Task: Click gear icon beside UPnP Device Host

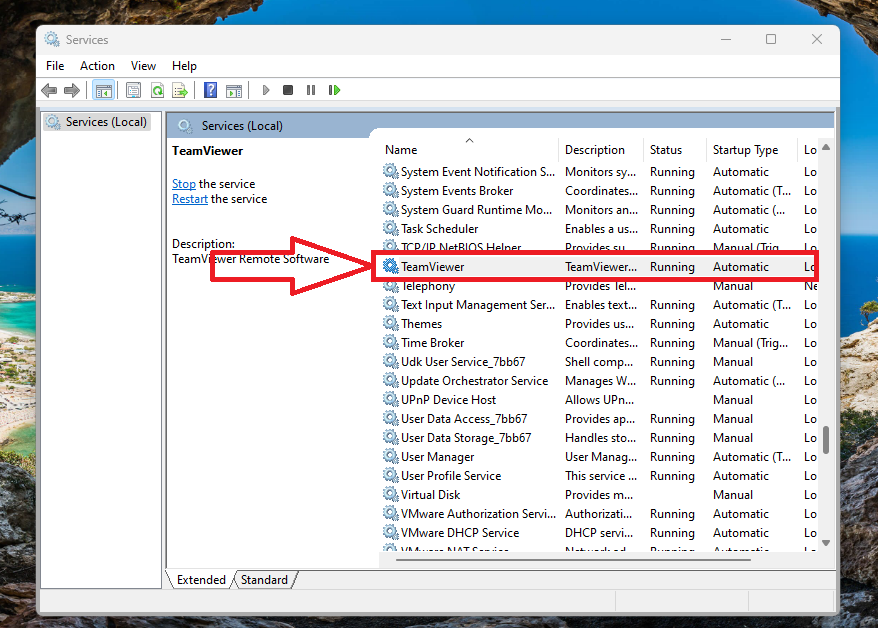Action: click(390, 400)
